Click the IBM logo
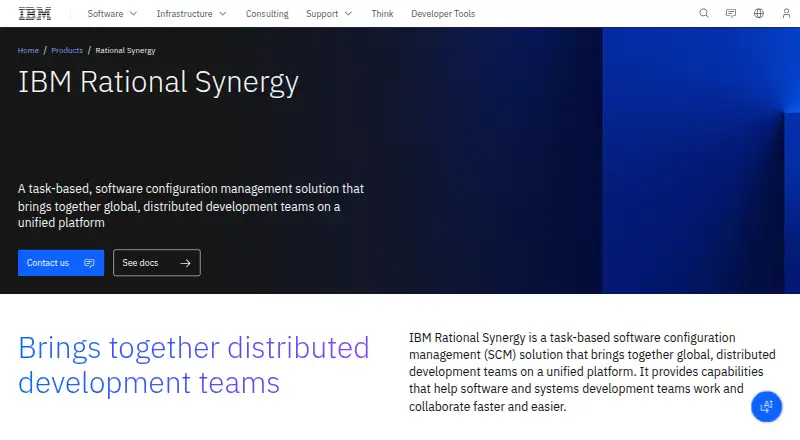 (x=35, y=14)
